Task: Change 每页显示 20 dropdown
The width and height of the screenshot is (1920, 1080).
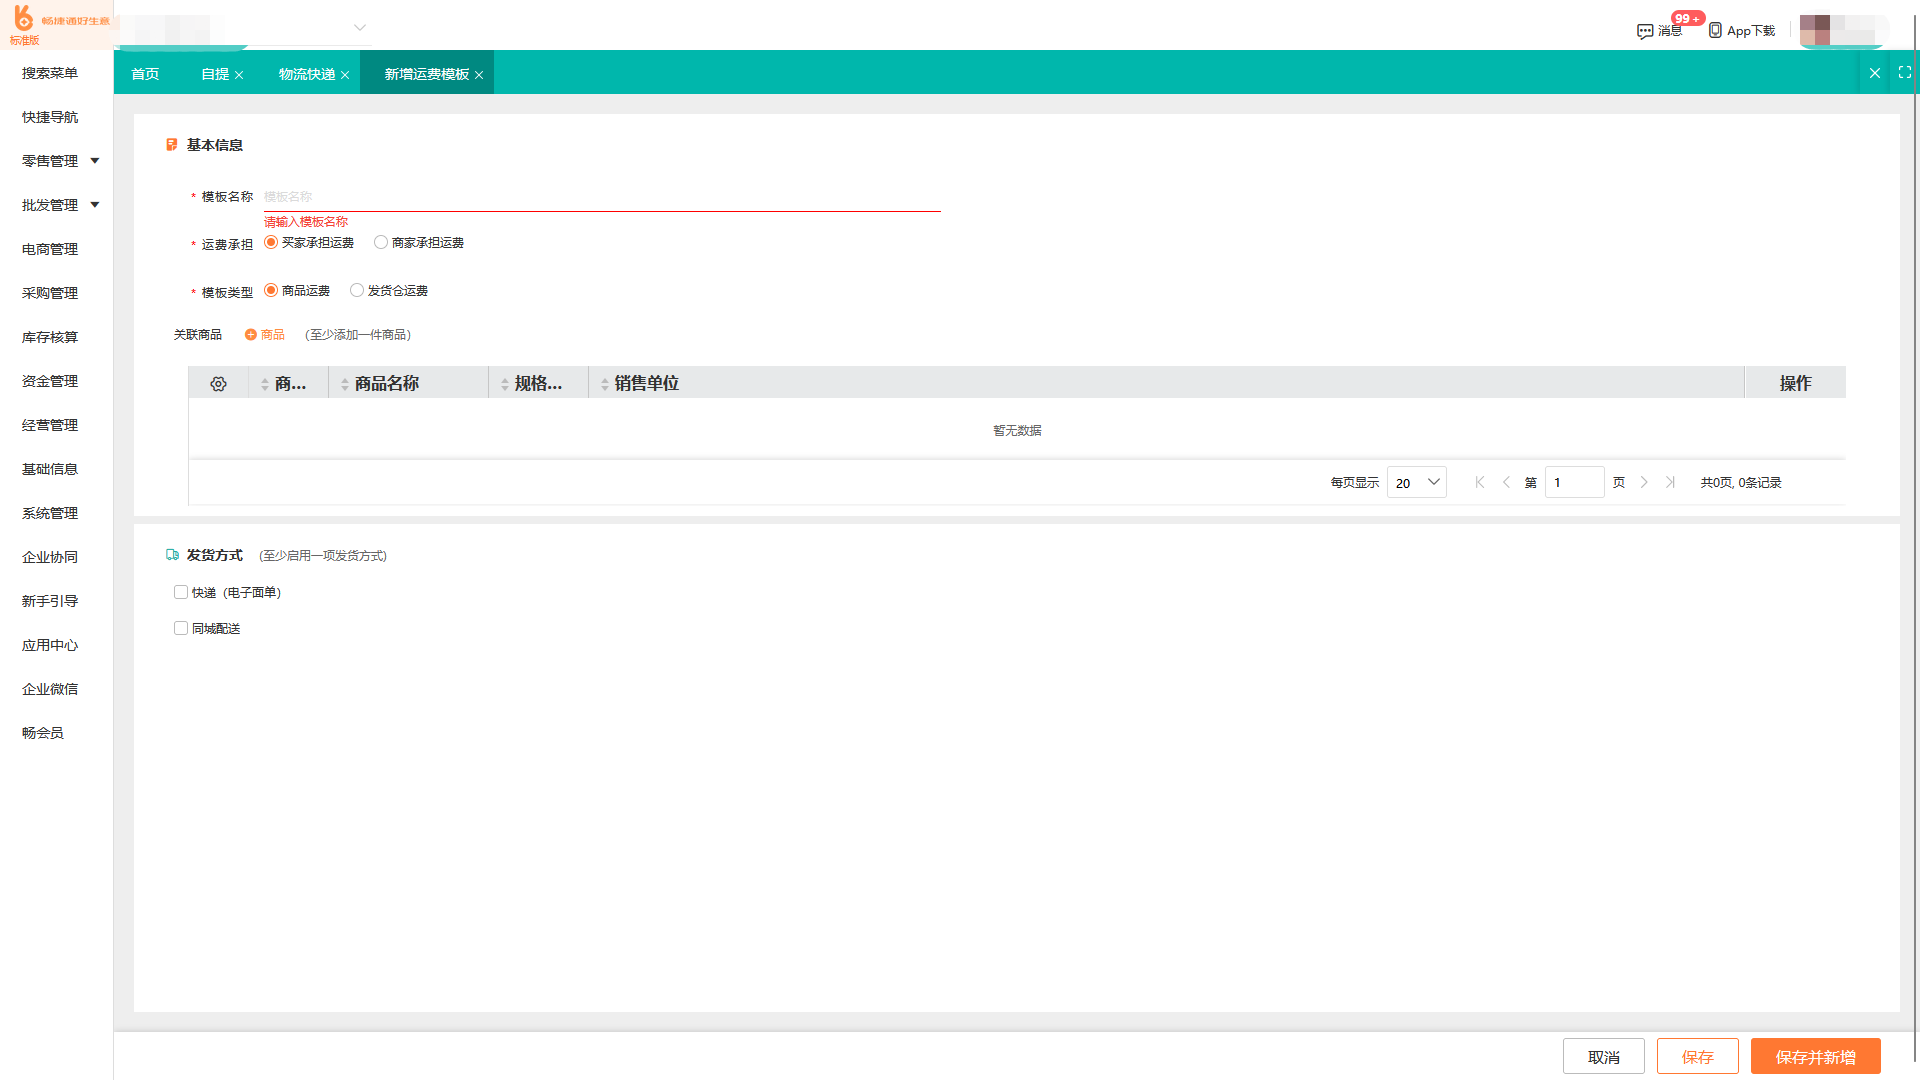Action: 1418,481
